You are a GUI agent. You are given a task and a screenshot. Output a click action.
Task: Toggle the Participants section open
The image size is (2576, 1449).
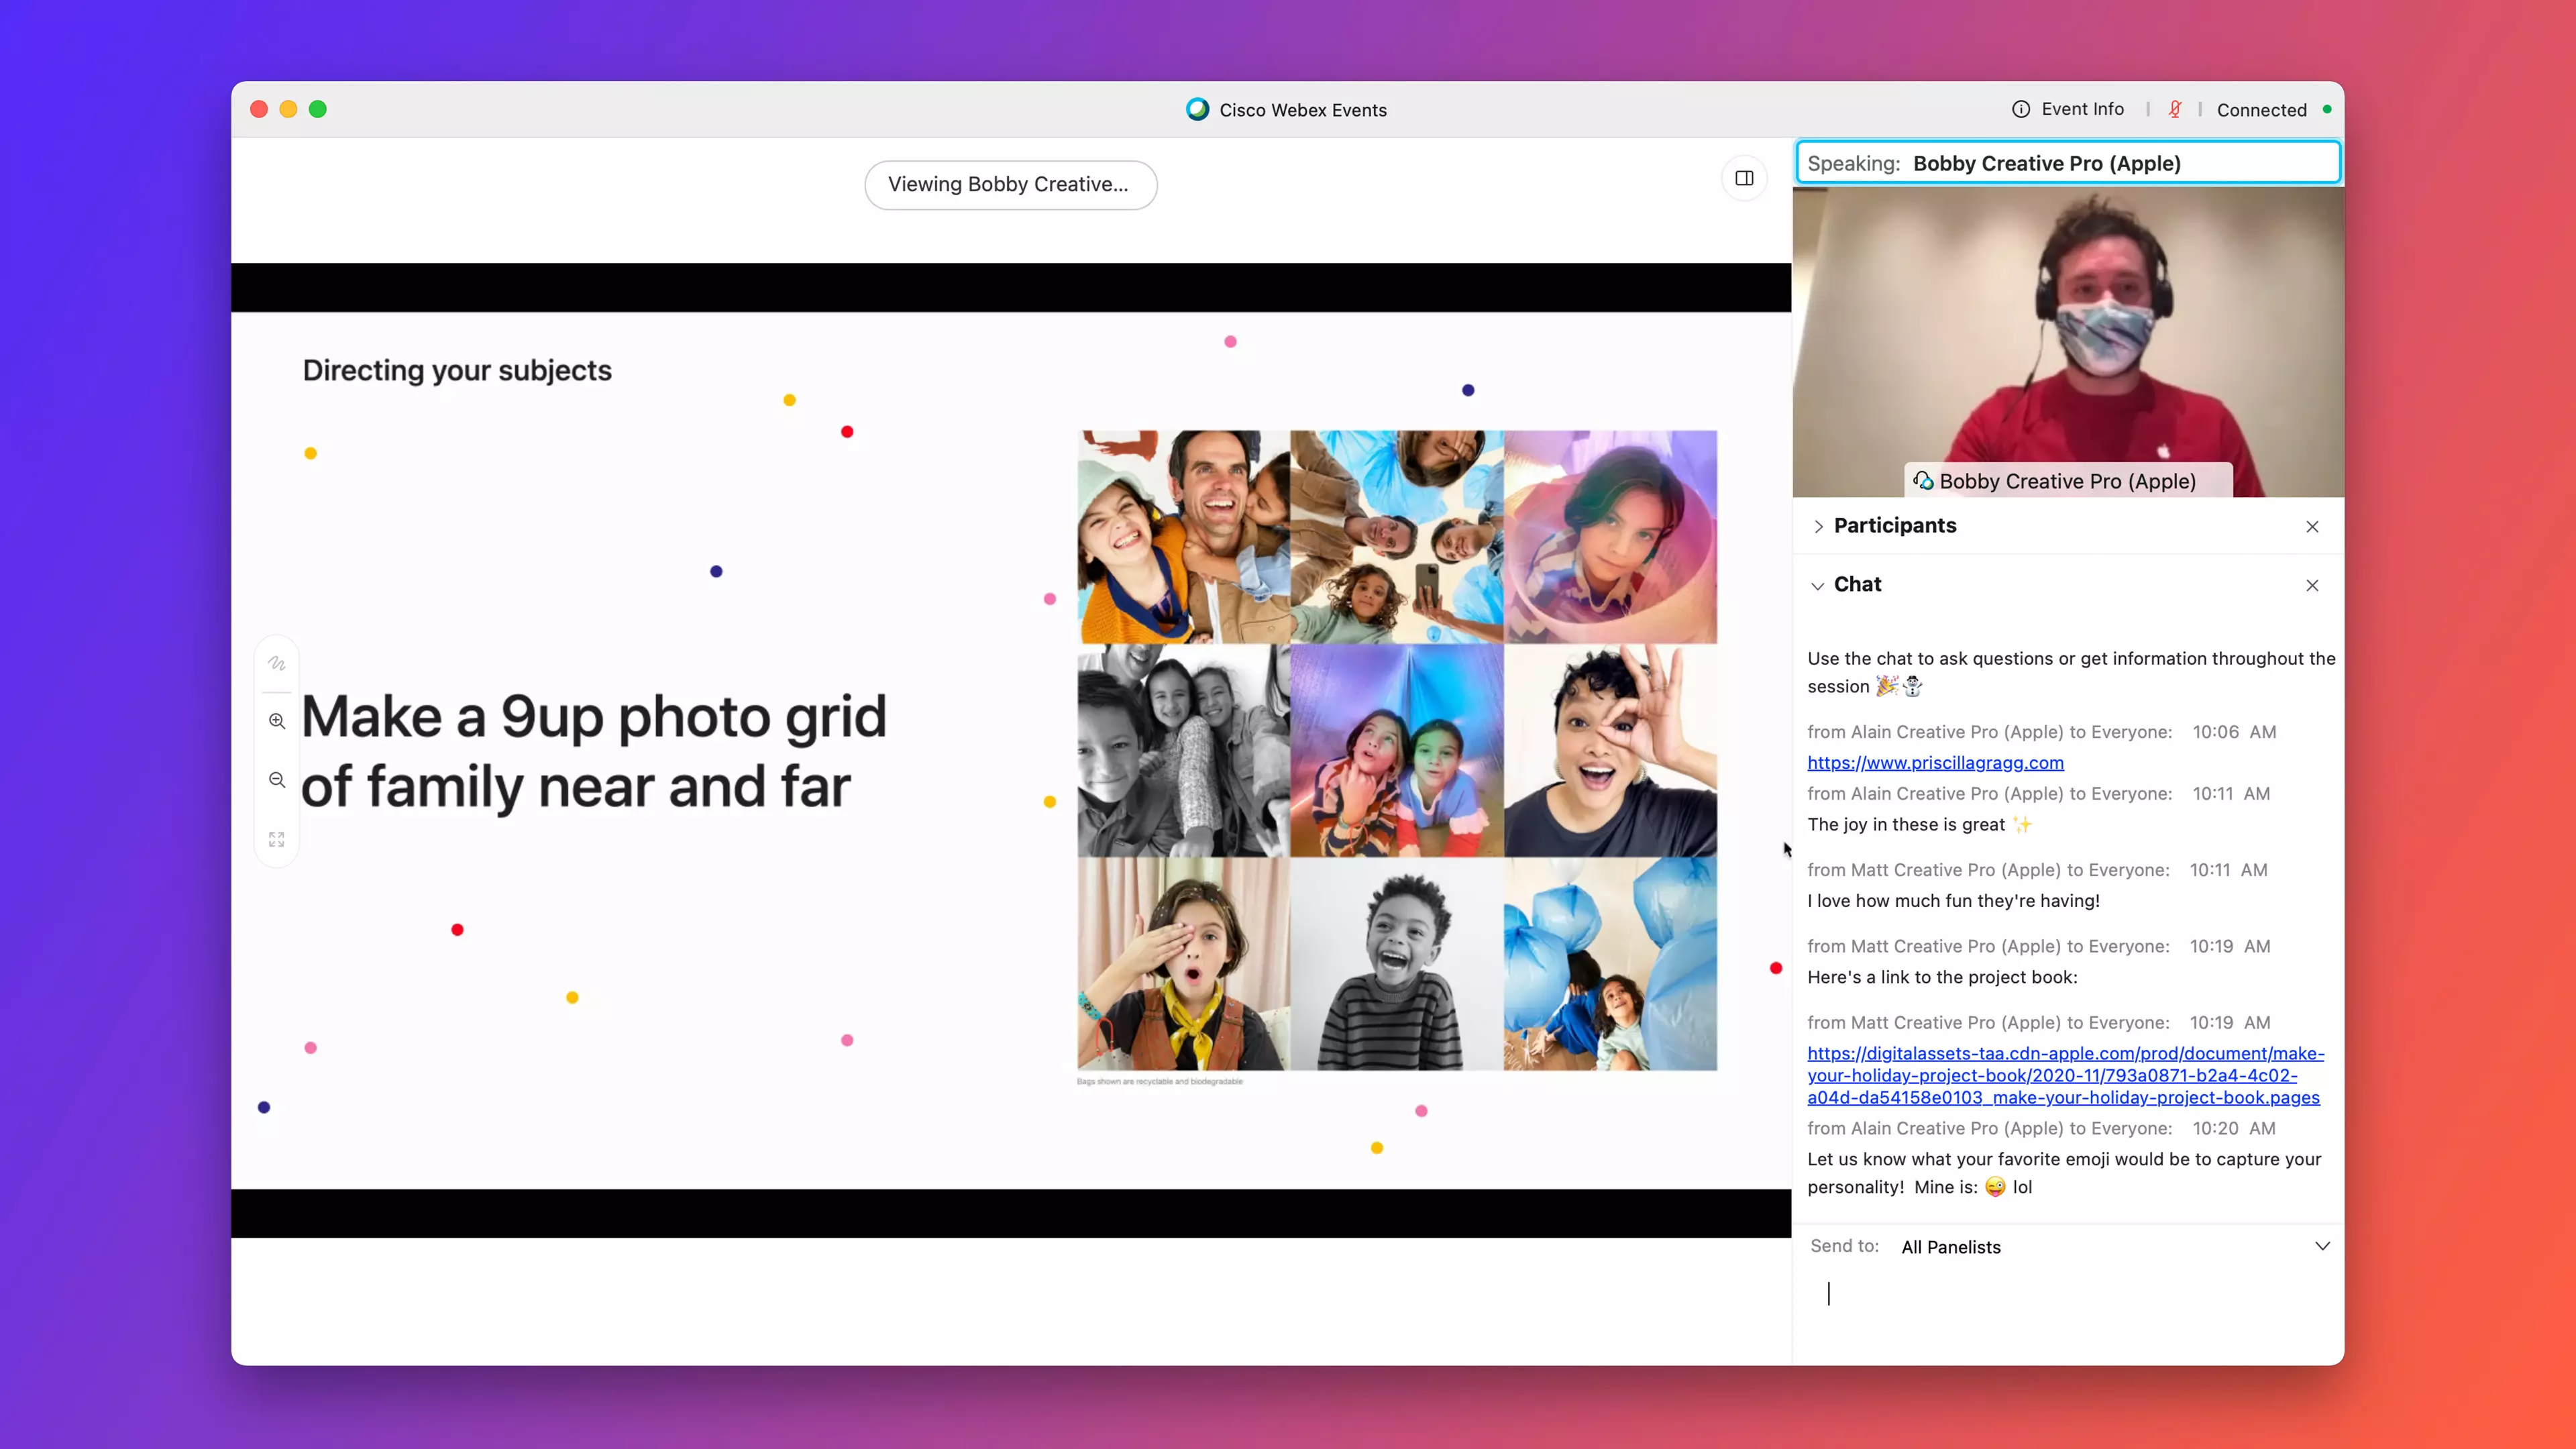(1821, 525)
